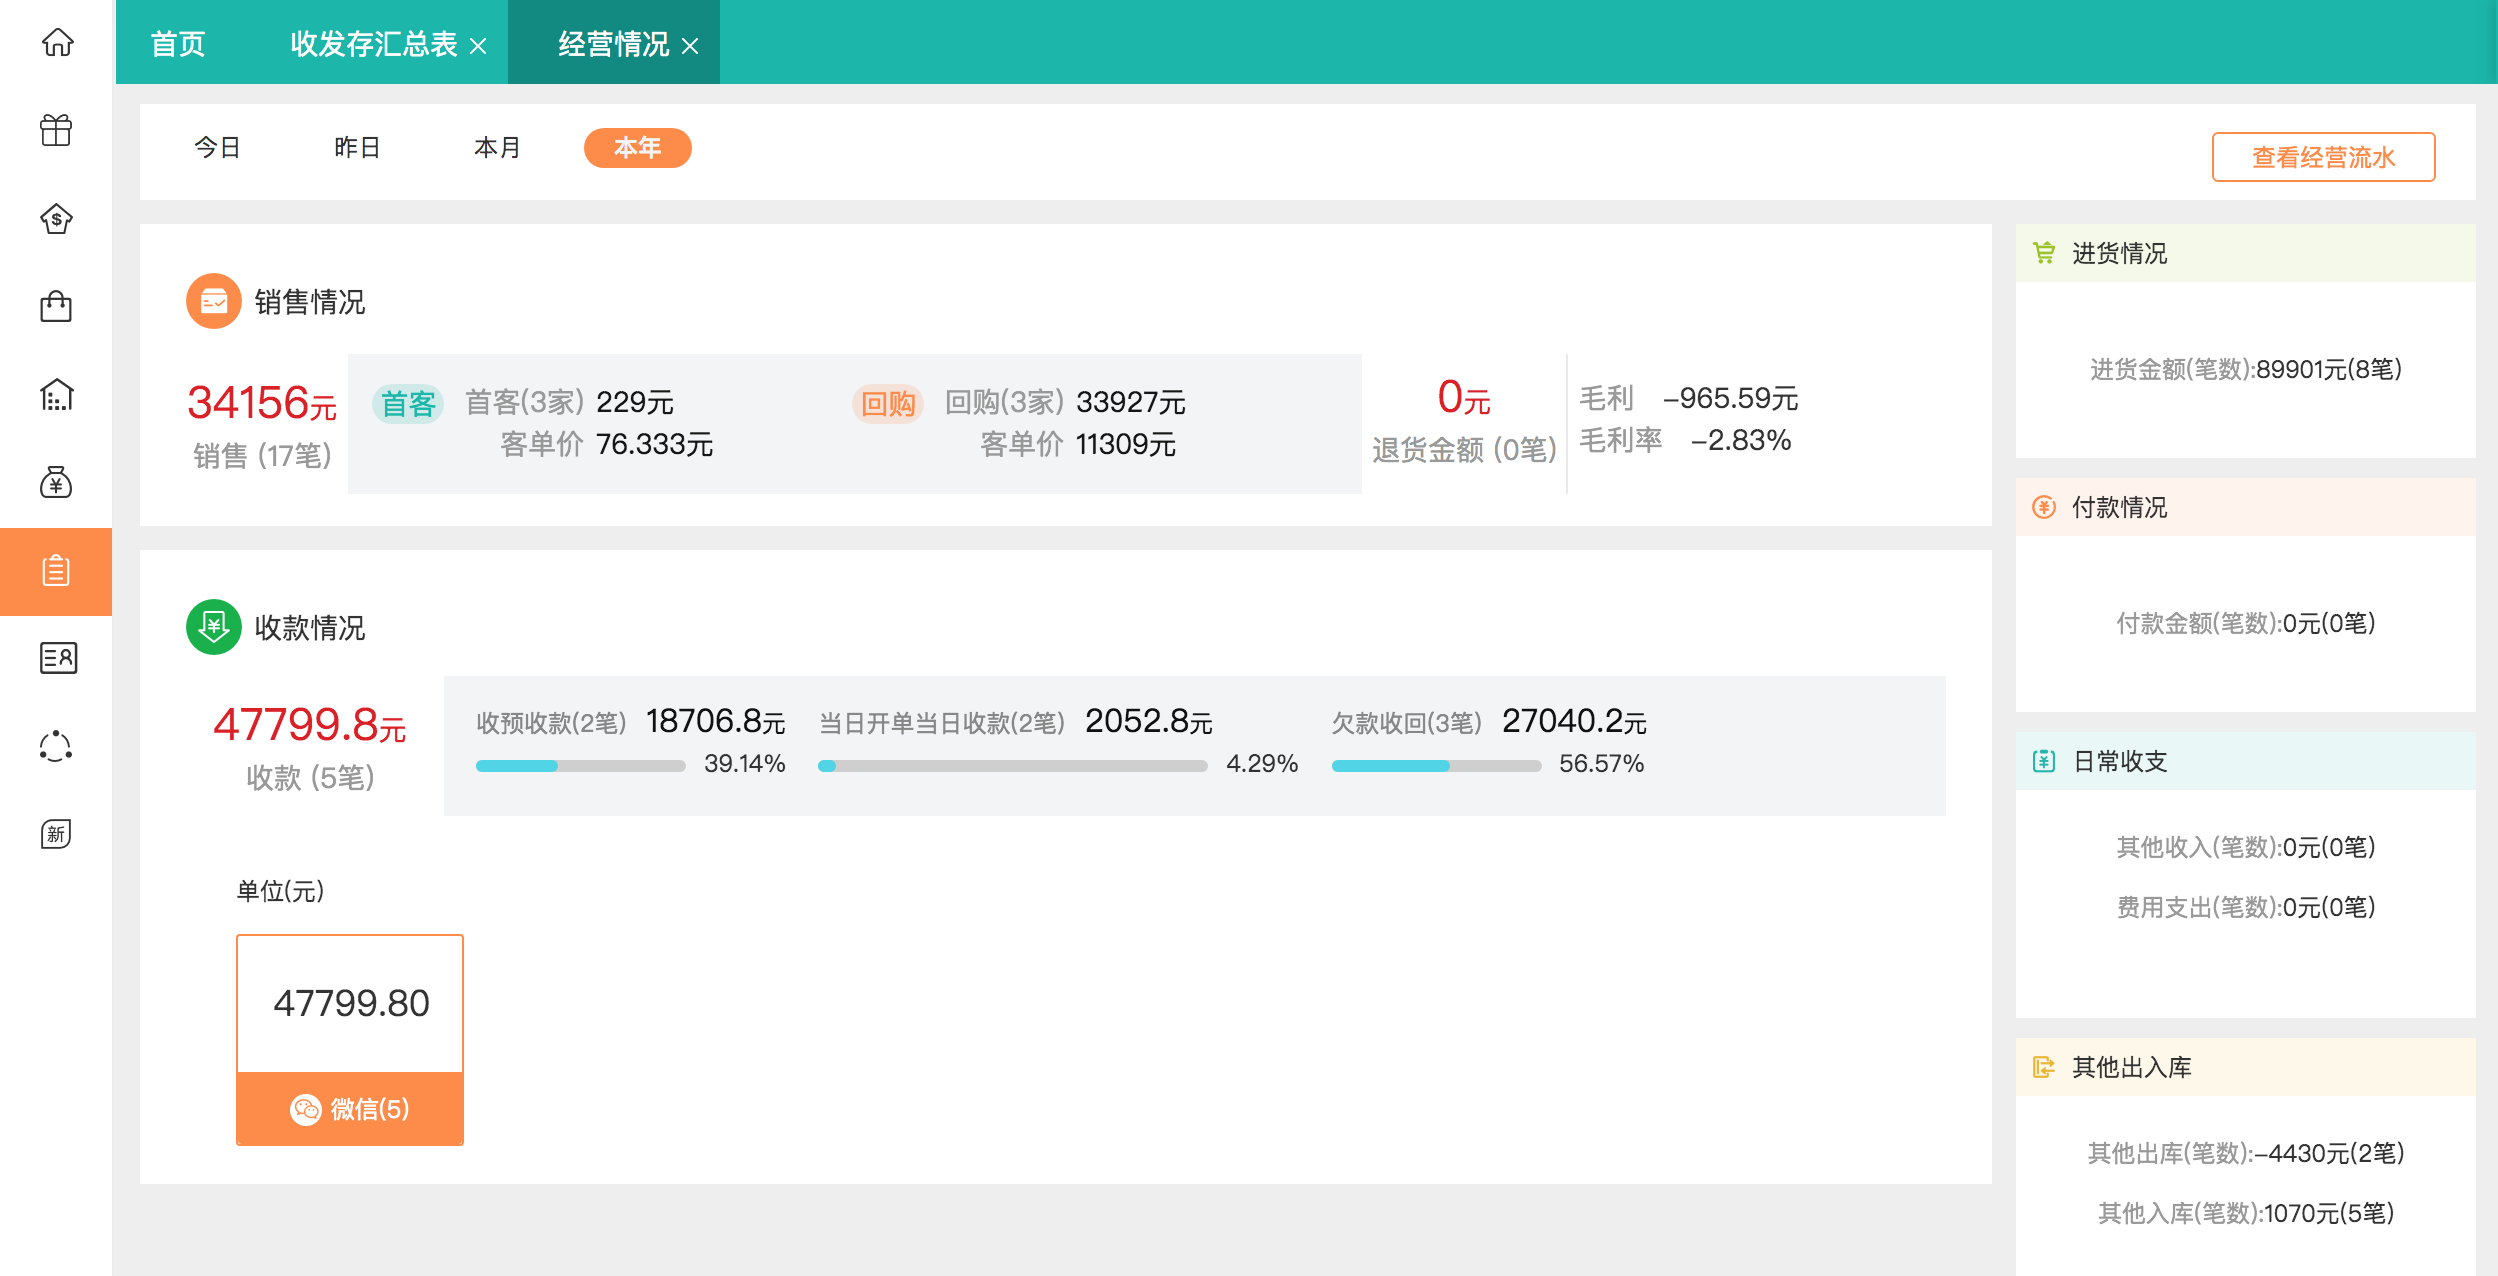Click WeChat payment 微信(5) bar
Viewport: 2498px width, 1276px height.
[x=348, y=1110]
